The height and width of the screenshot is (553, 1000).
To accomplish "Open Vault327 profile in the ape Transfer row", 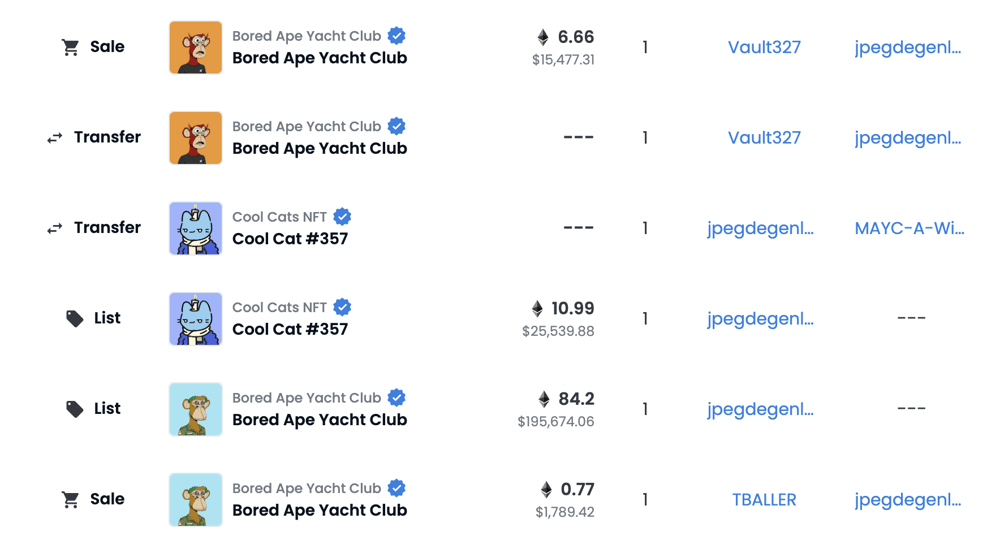I will [x=764, y=138].
